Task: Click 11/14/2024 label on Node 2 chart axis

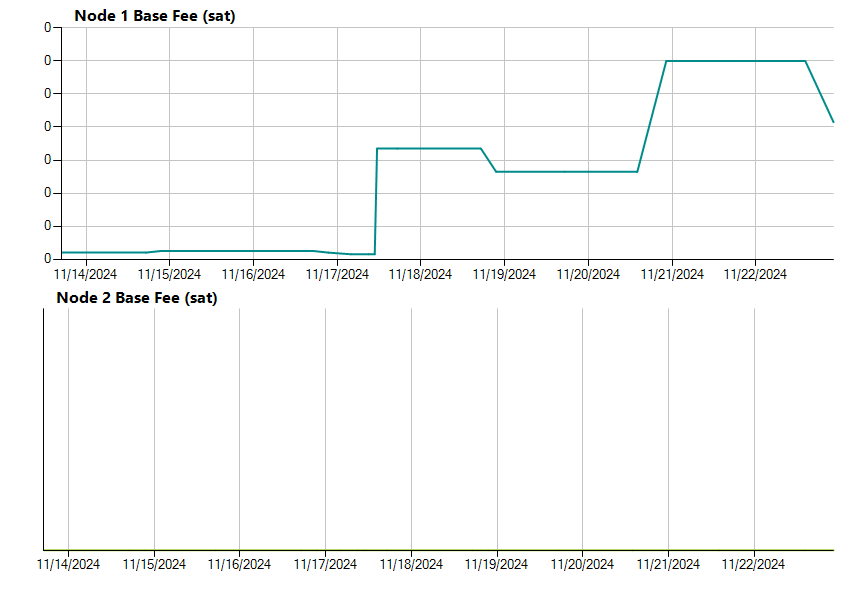Action: point(68,564)
